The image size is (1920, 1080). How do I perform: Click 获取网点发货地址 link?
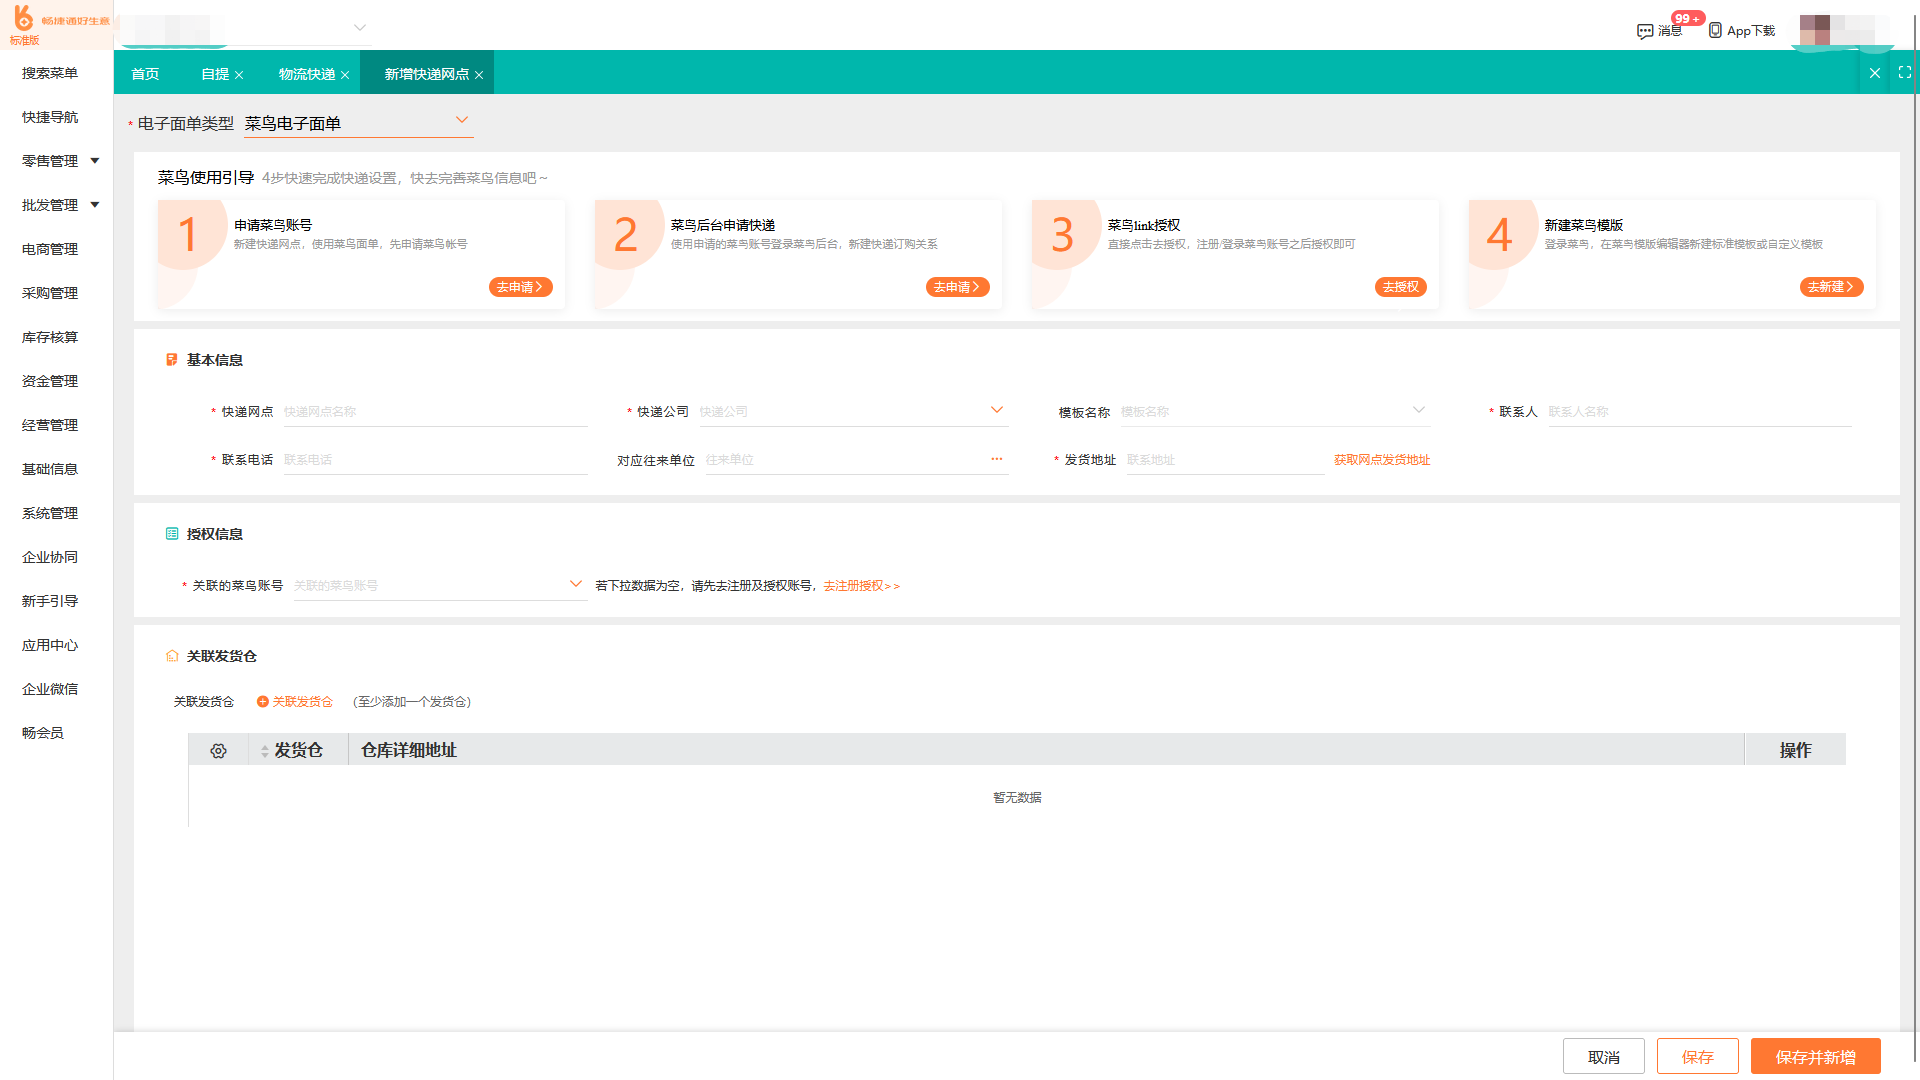pos(1381,459)
